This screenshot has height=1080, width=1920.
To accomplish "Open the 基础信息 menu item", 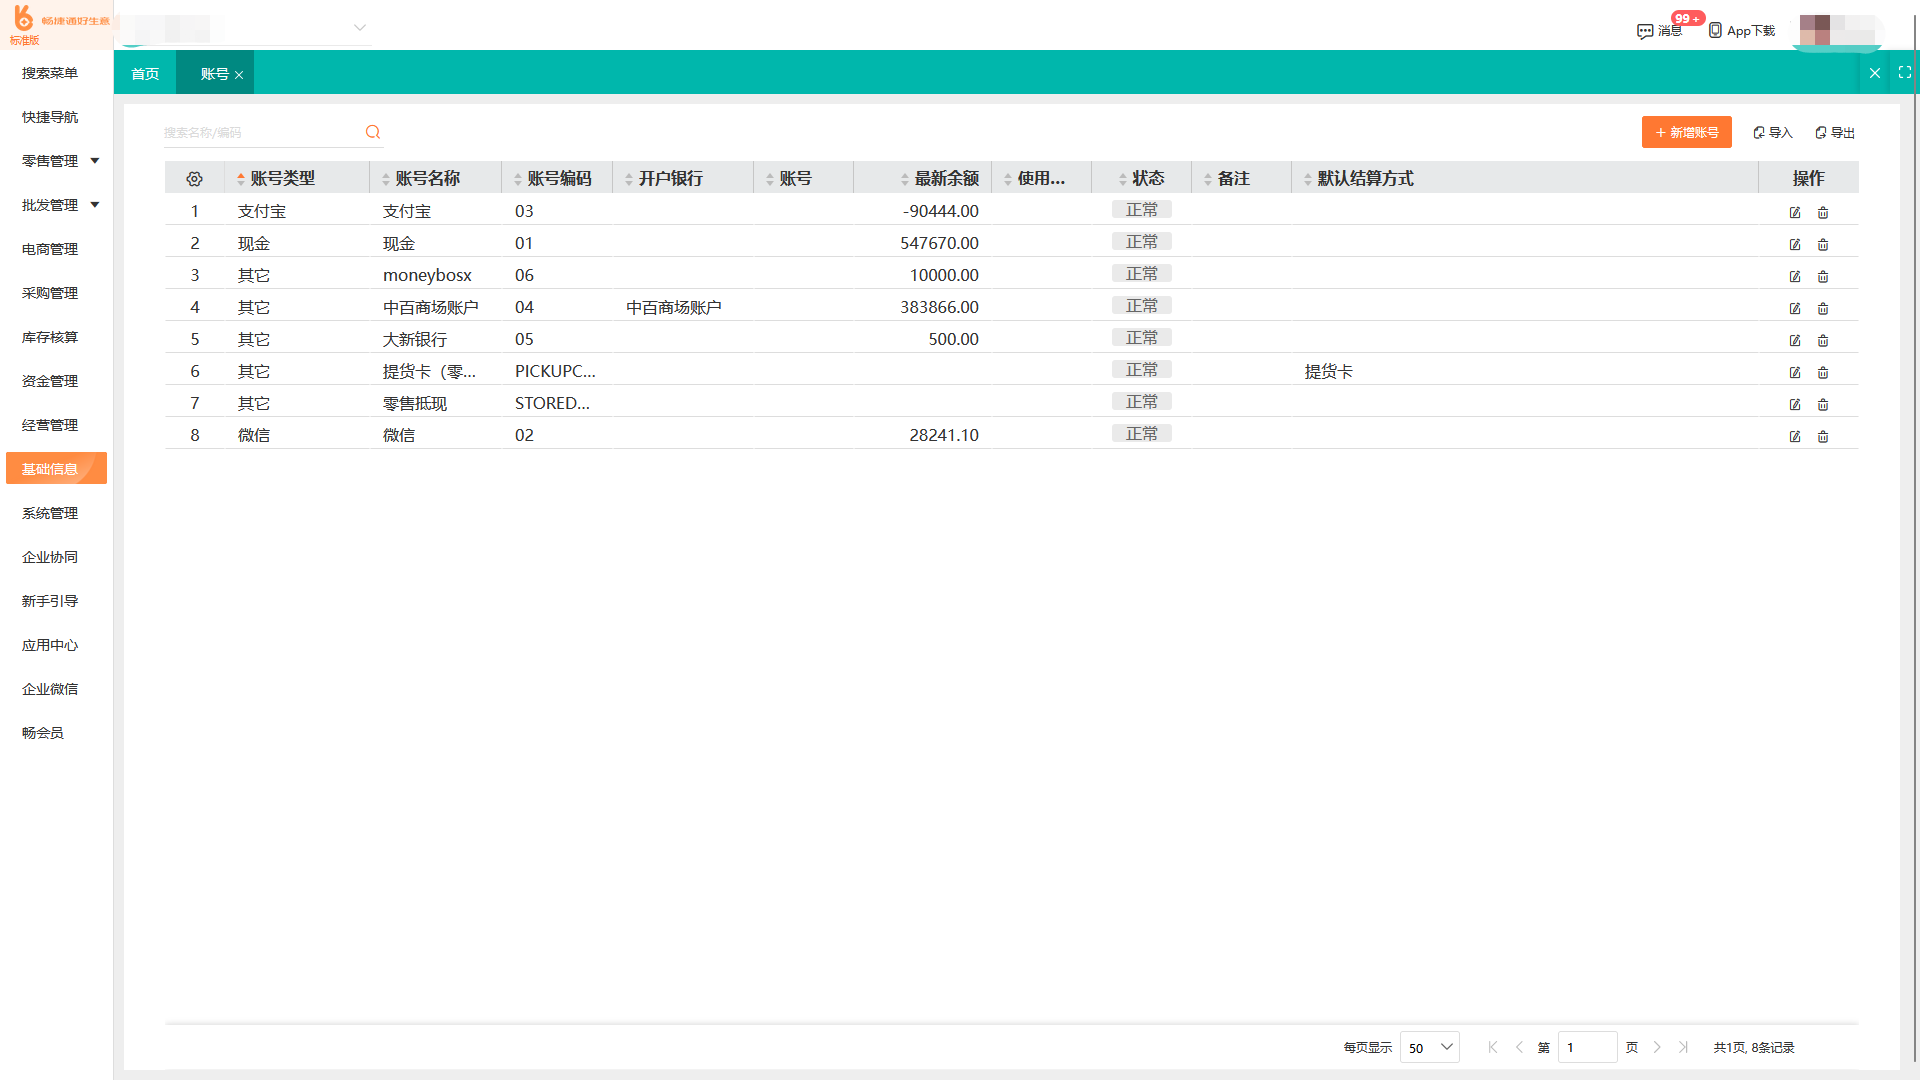I will tap(53, 468).
